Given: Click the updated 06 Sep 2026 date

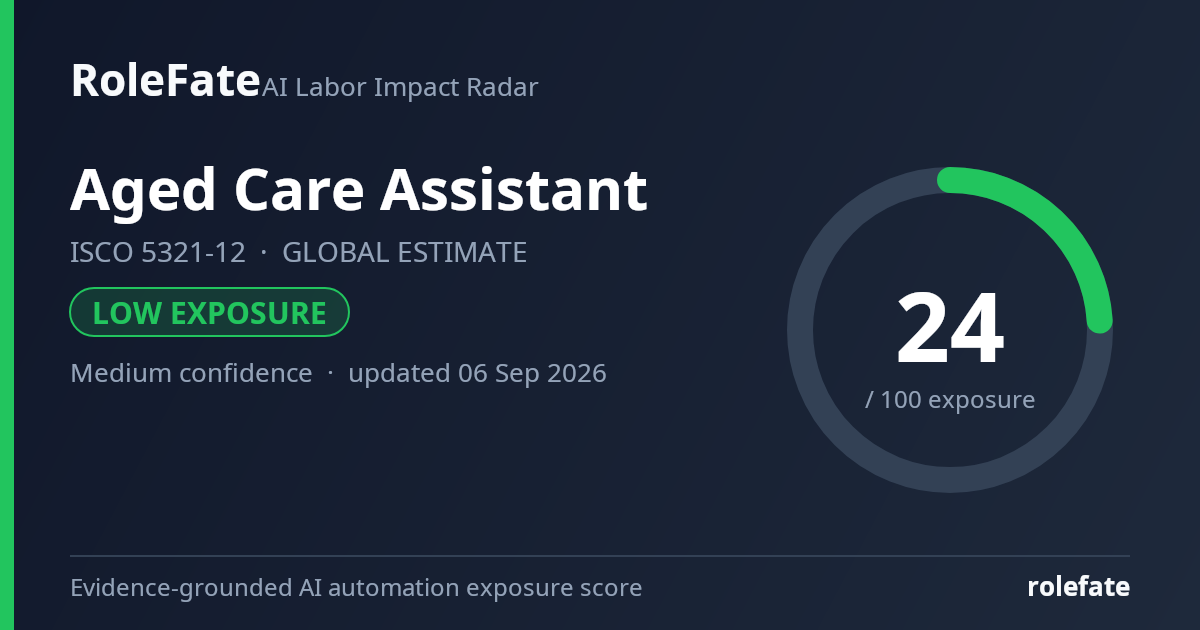Looking at the screenshot, I should [477, 374].
